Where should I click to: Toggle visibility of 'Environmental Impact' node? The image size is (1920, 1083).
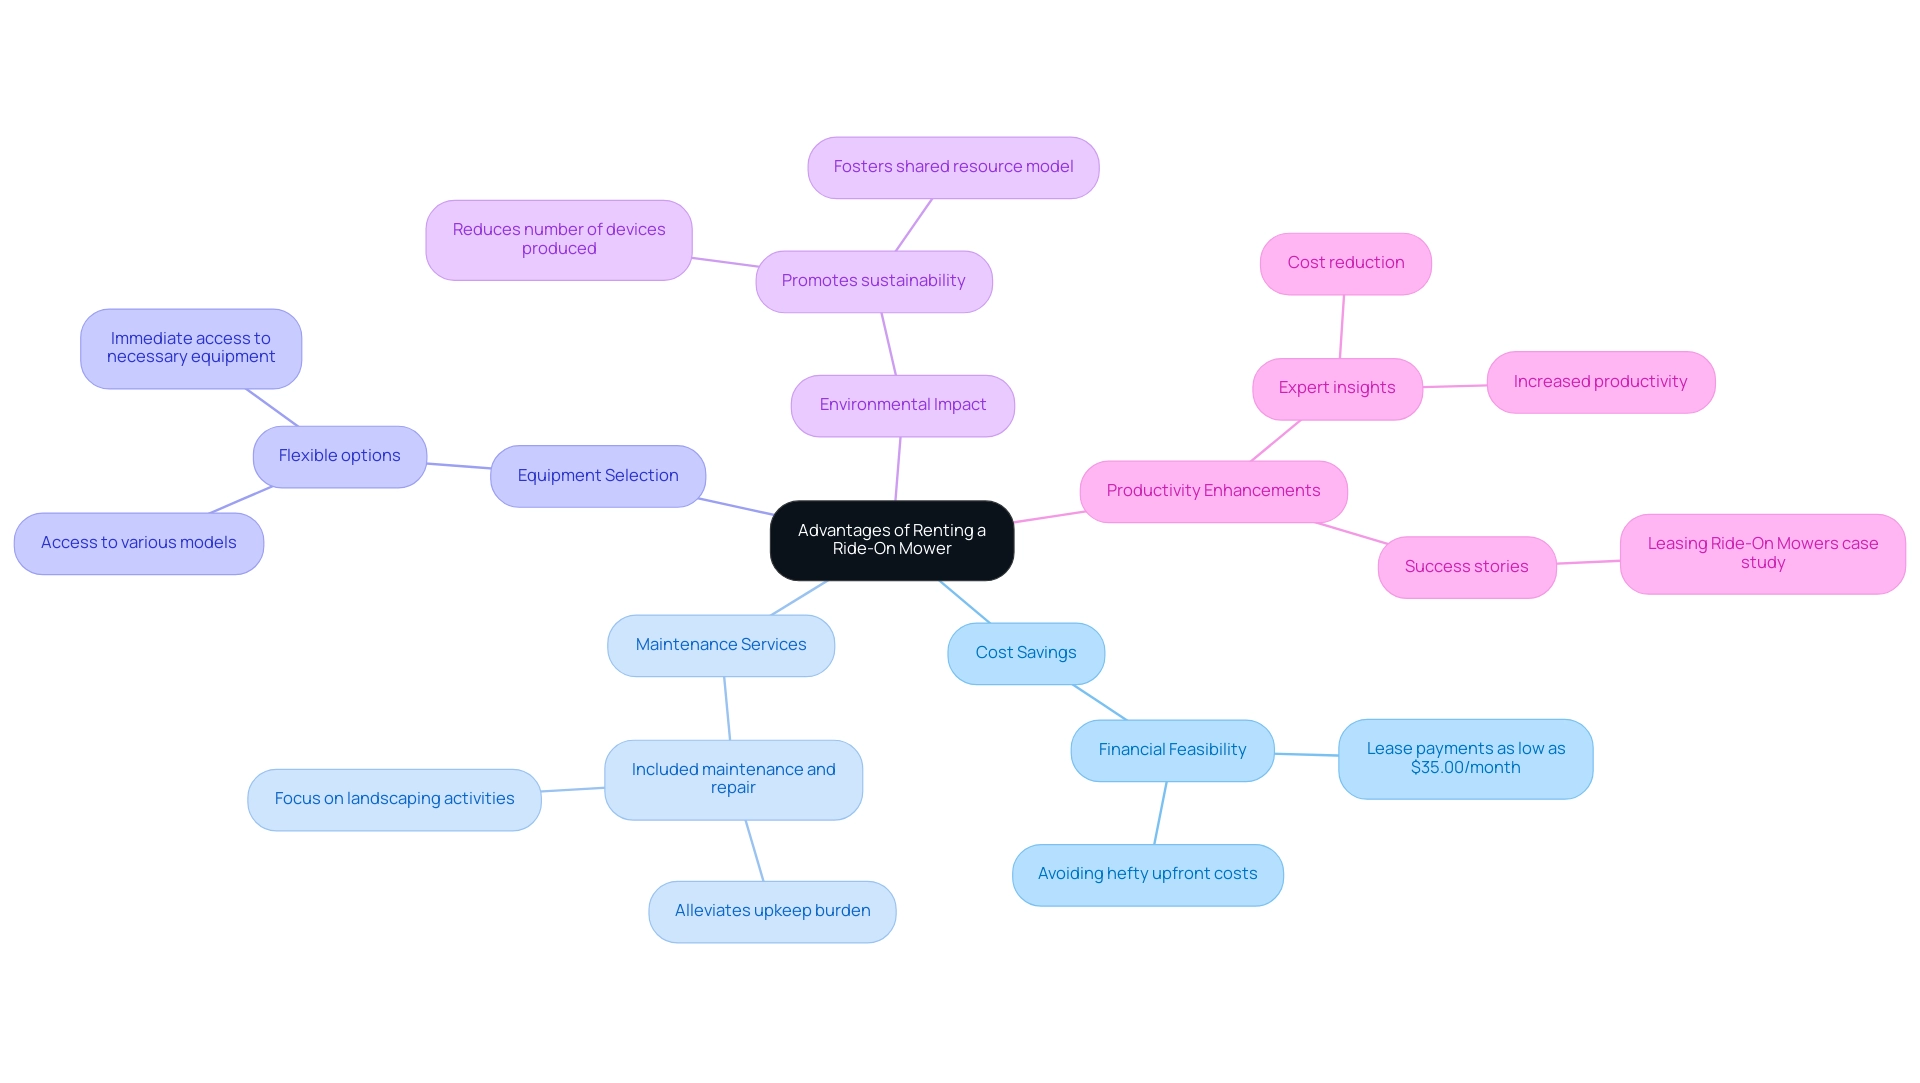pos(903,404)
